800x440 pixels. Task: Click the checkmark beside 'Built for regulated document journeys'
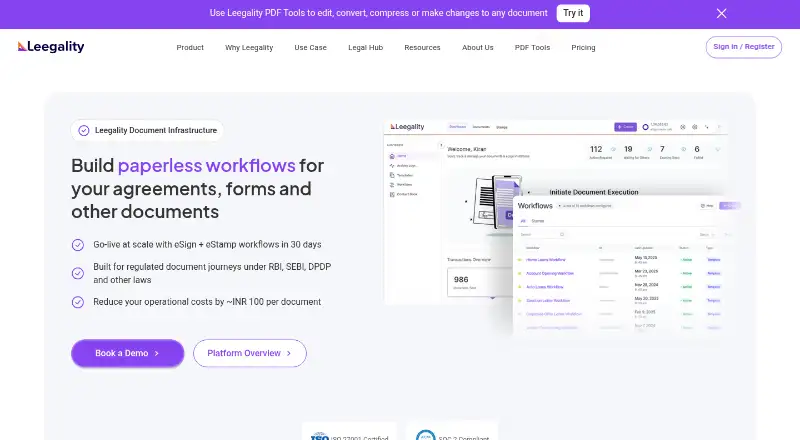click(78, 274)
